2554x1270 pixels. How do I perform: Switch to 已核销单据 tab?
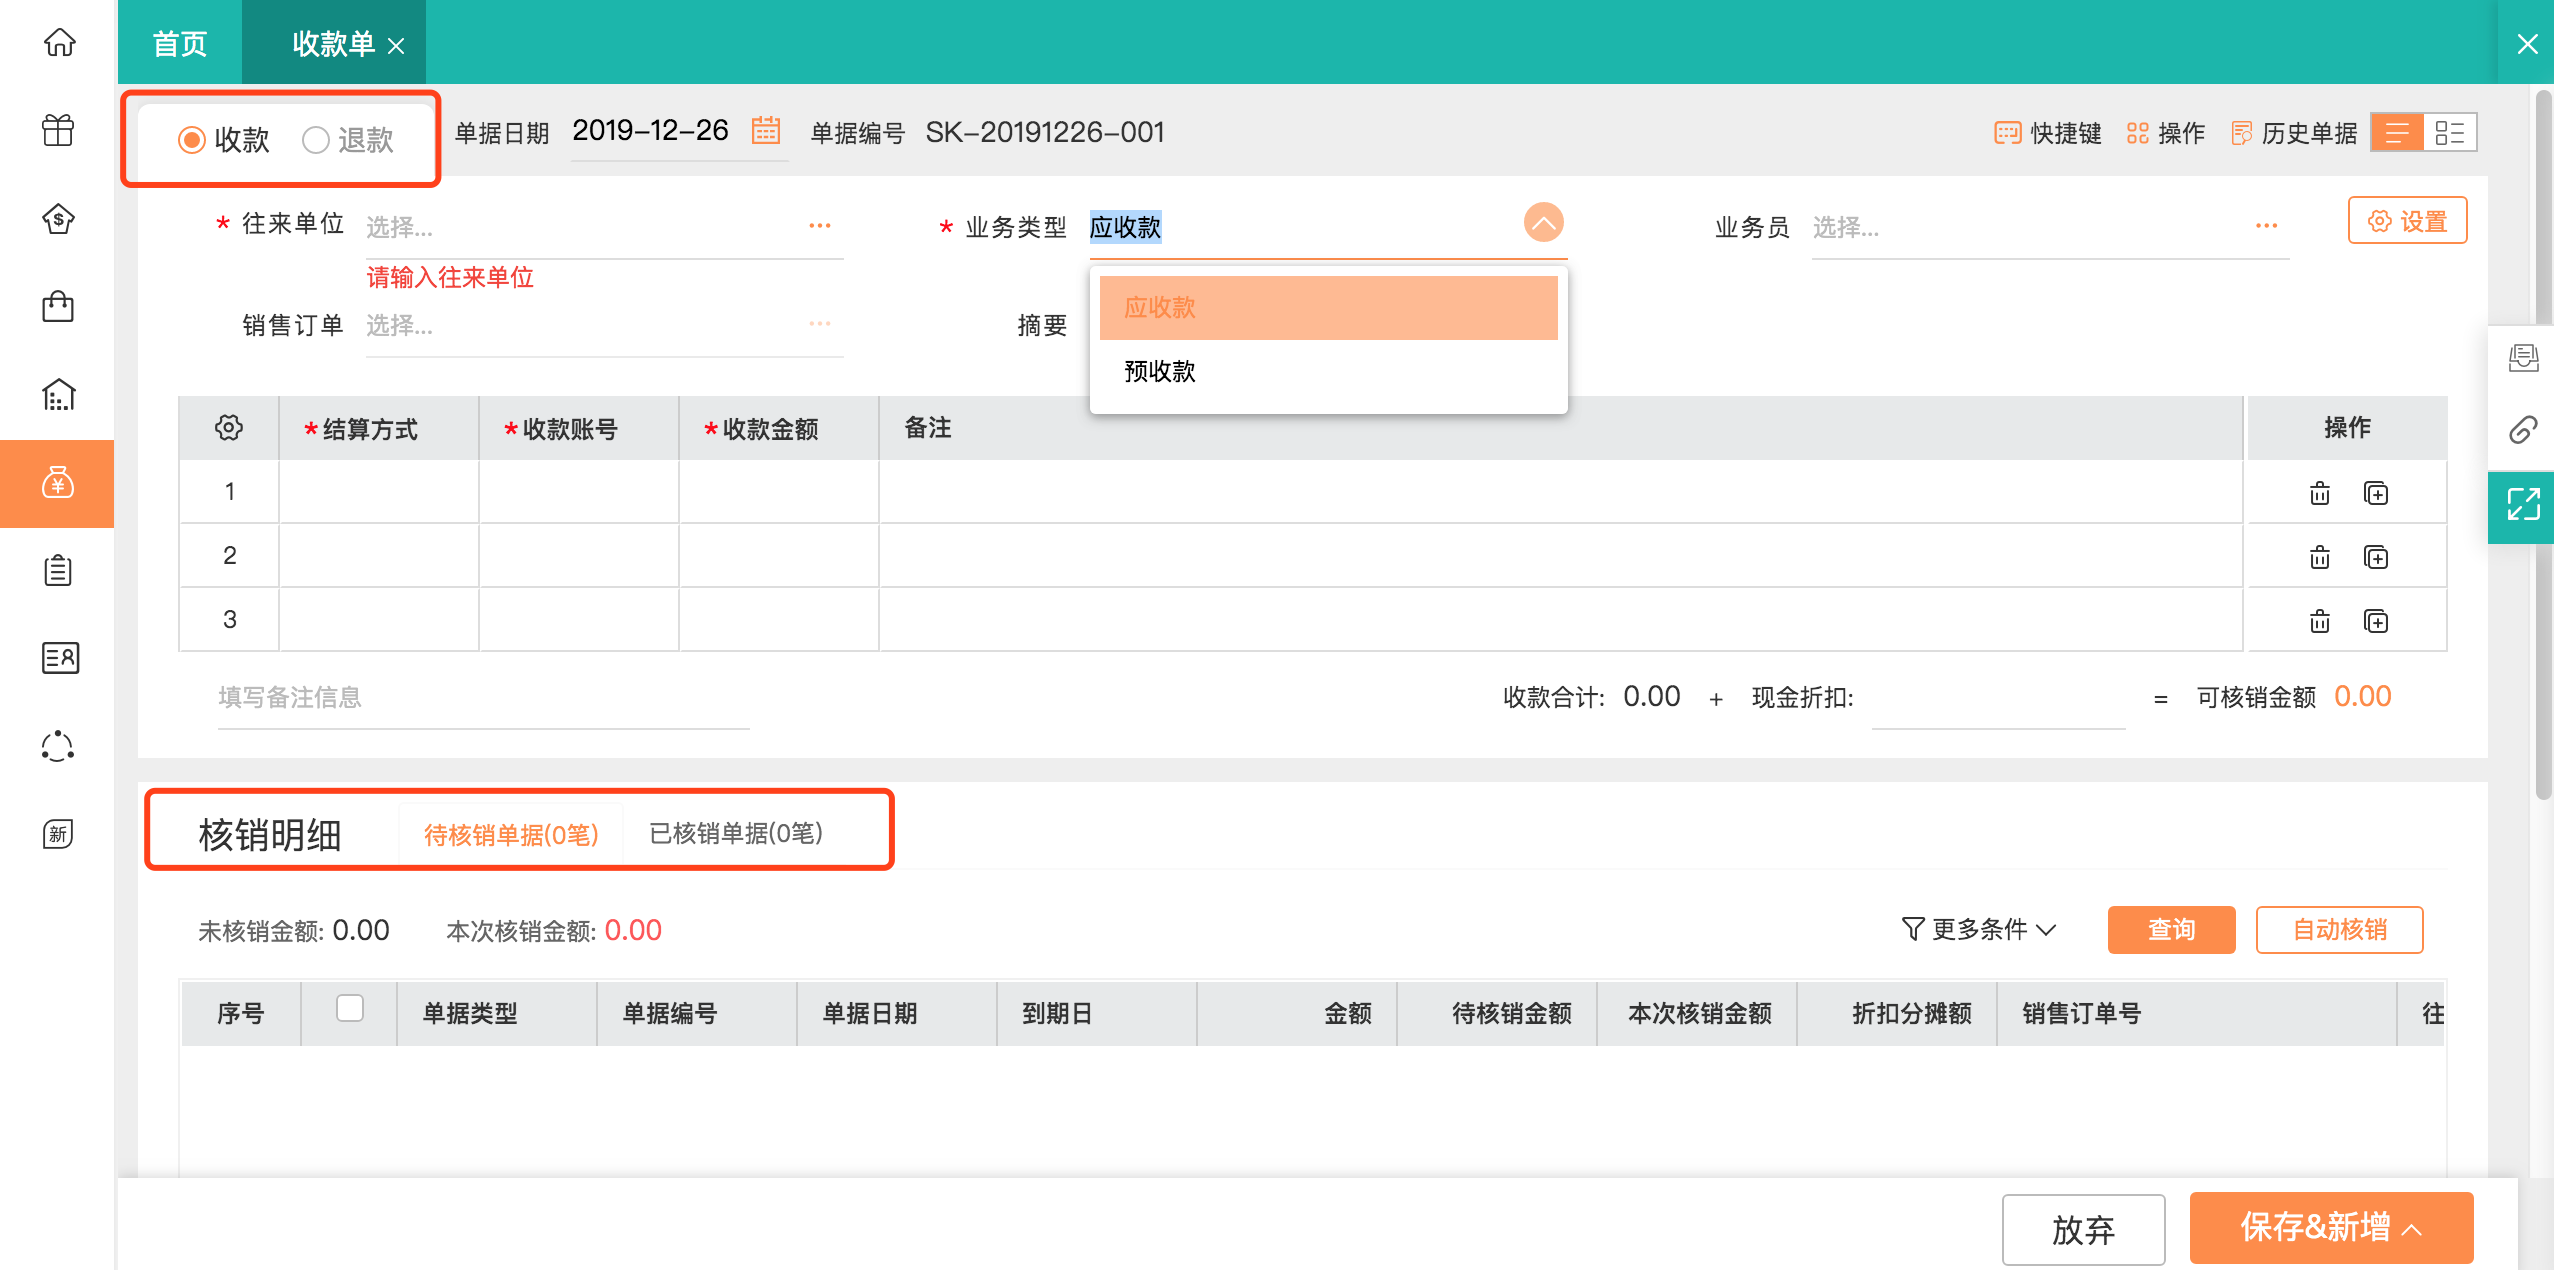tap(733, 834)
